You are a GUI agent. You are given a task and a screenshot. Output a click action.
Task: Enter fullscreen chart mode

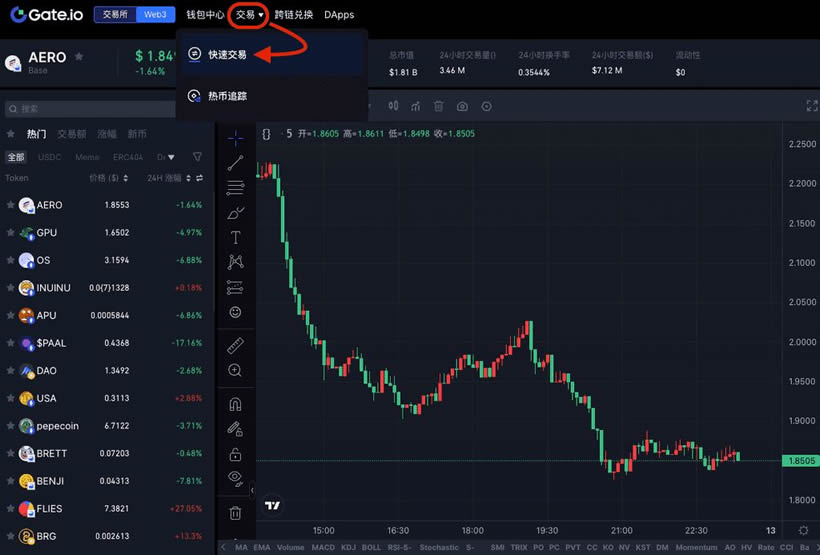[x=812, y=106]
